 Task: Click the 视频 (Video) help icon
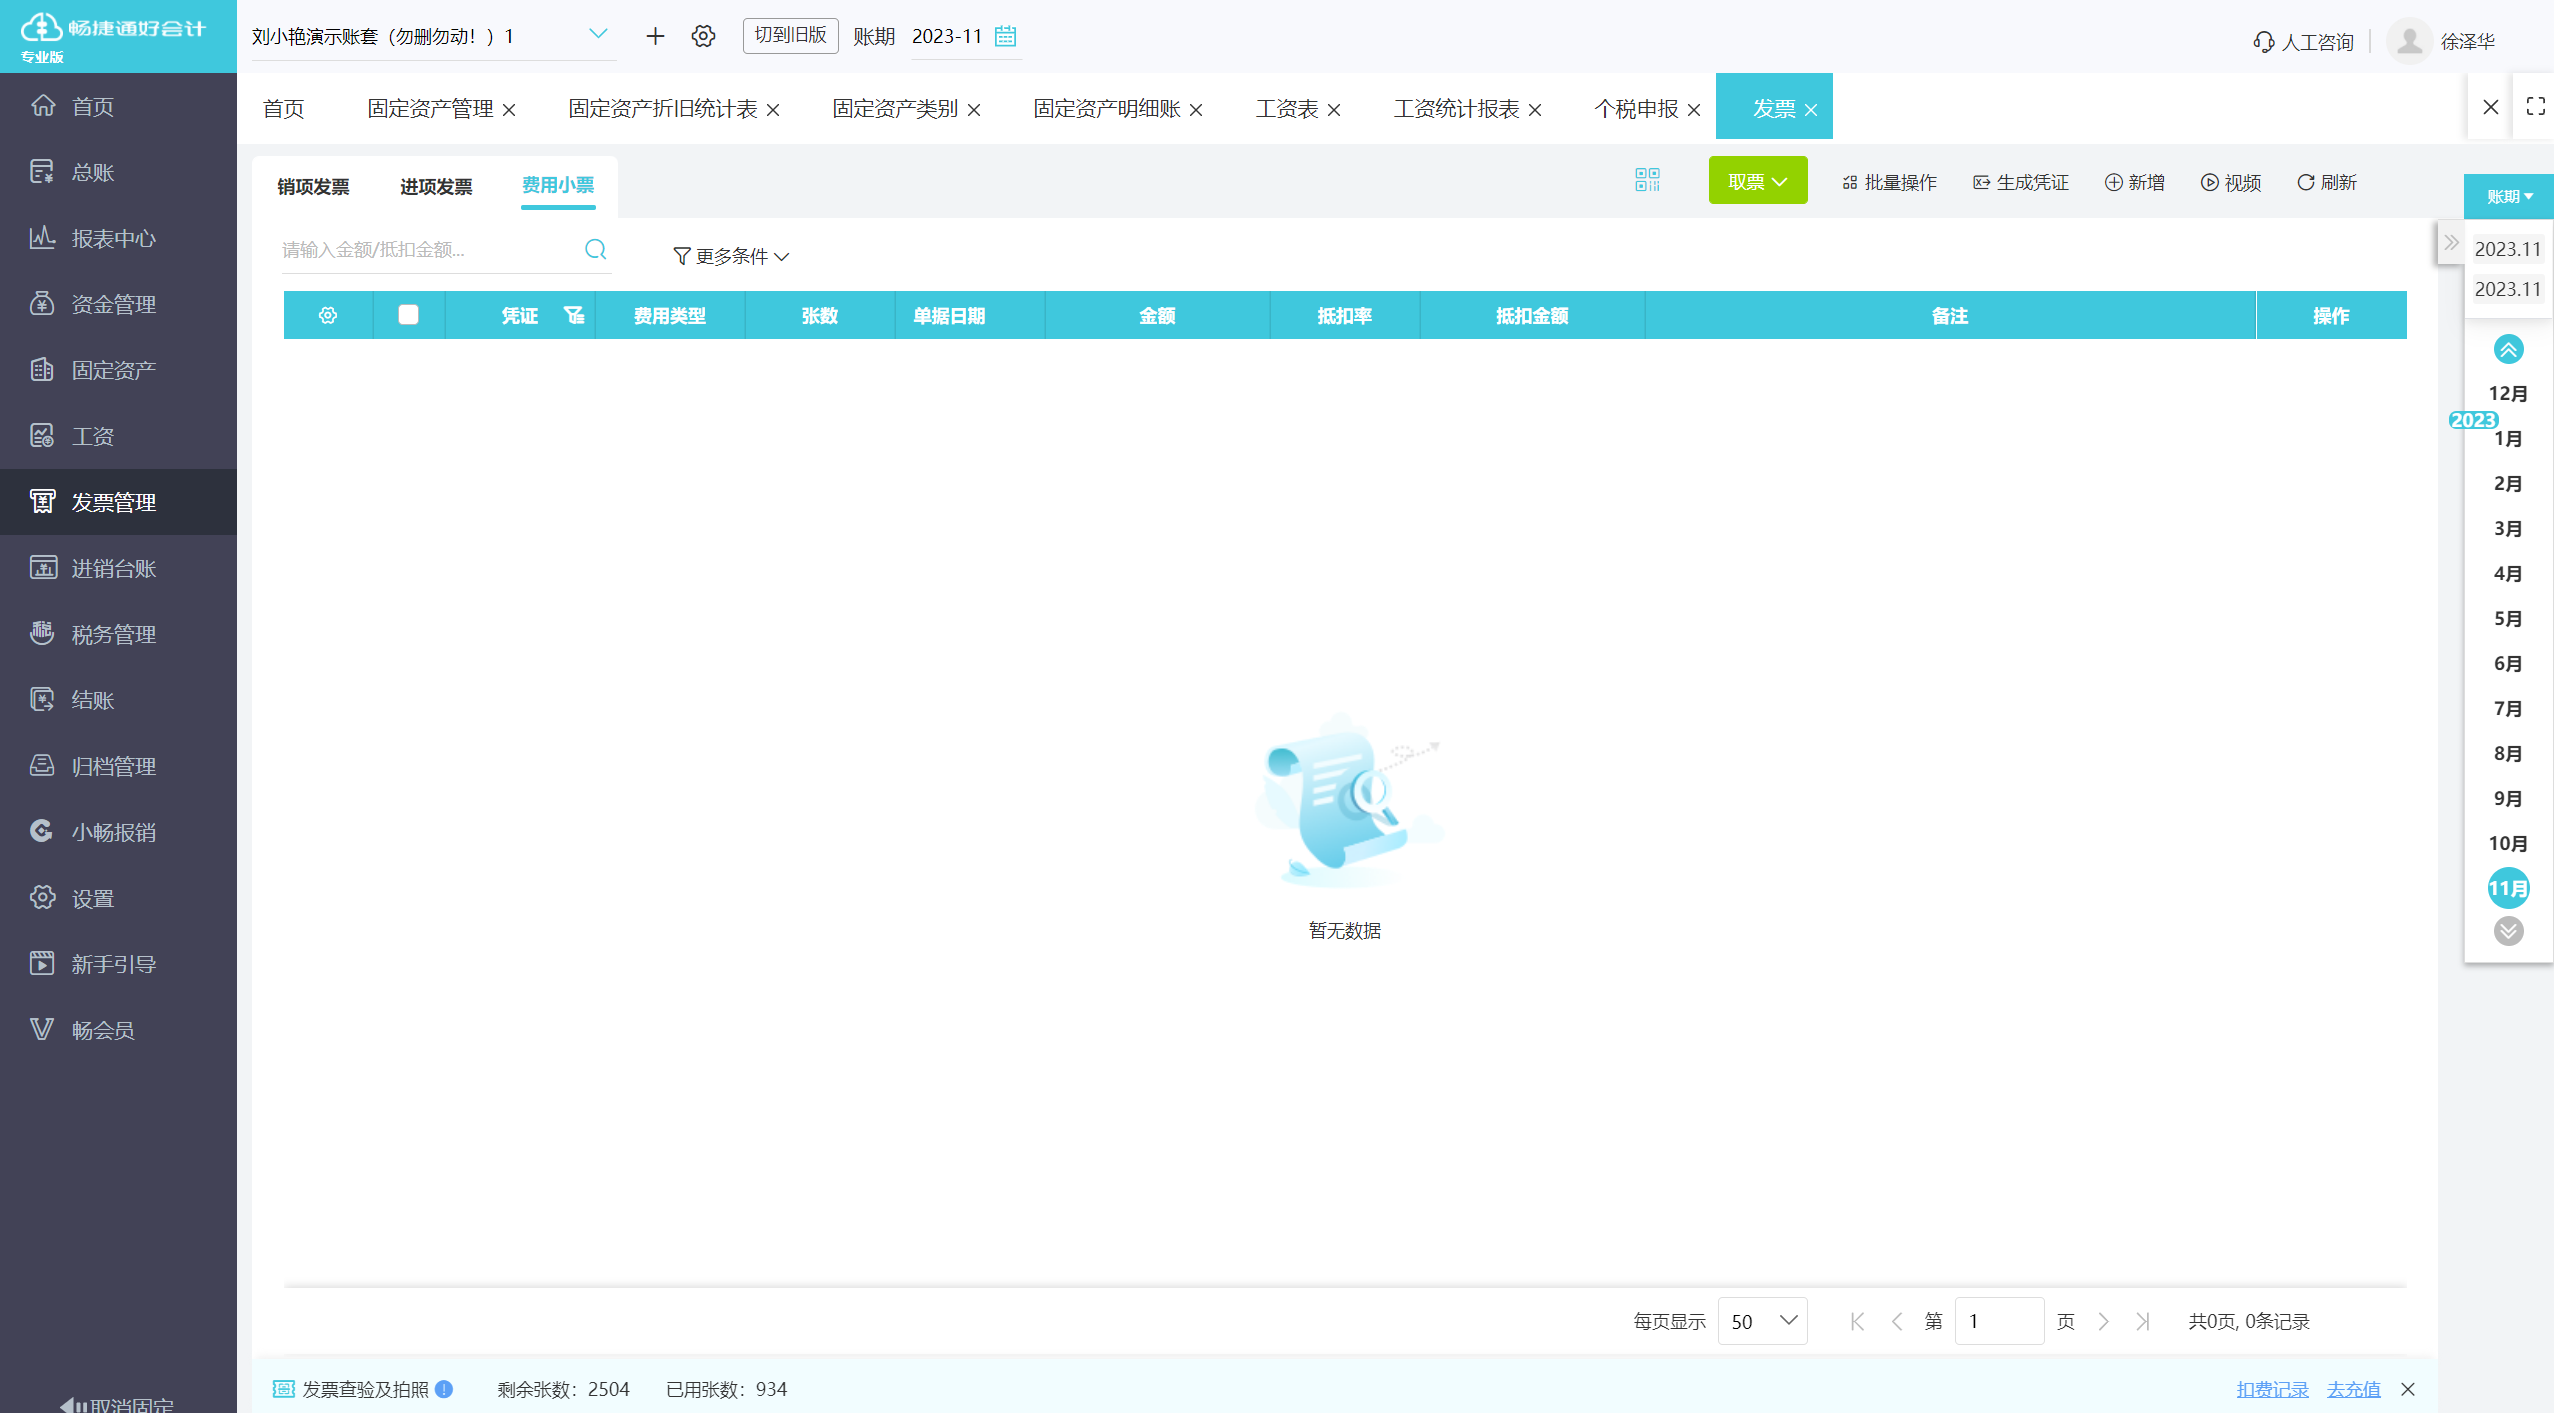point(2232,183)
